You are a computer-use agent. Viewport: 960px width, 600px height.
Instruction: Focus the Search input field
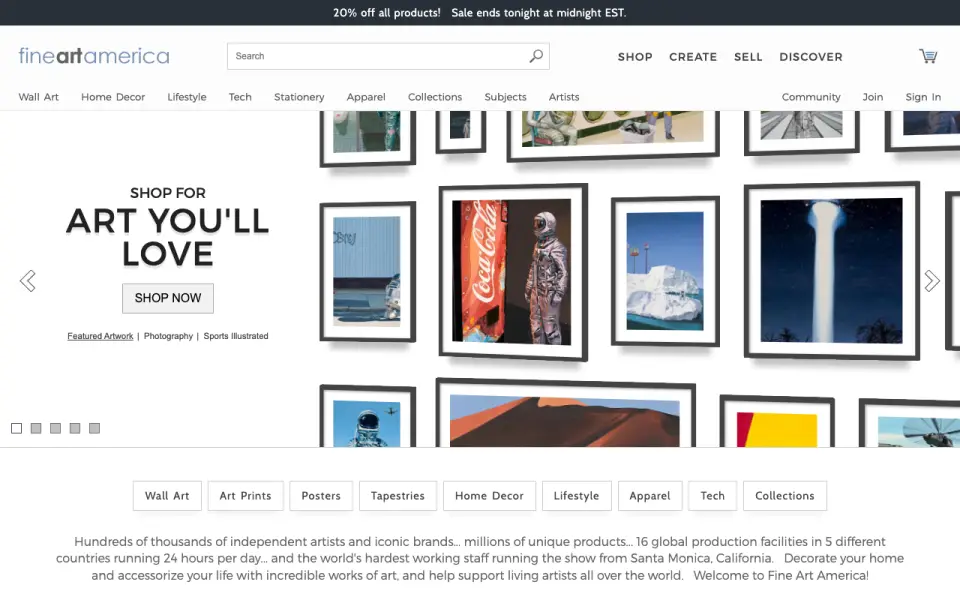(388, 56)
